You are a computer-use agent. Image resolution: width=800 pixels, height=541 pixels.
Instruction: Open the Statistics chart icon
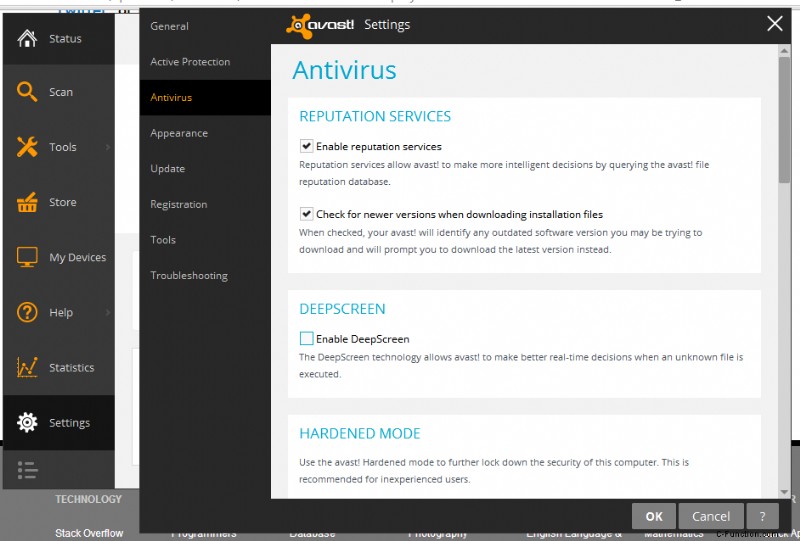pyautogui.click(x=27, y=367)
